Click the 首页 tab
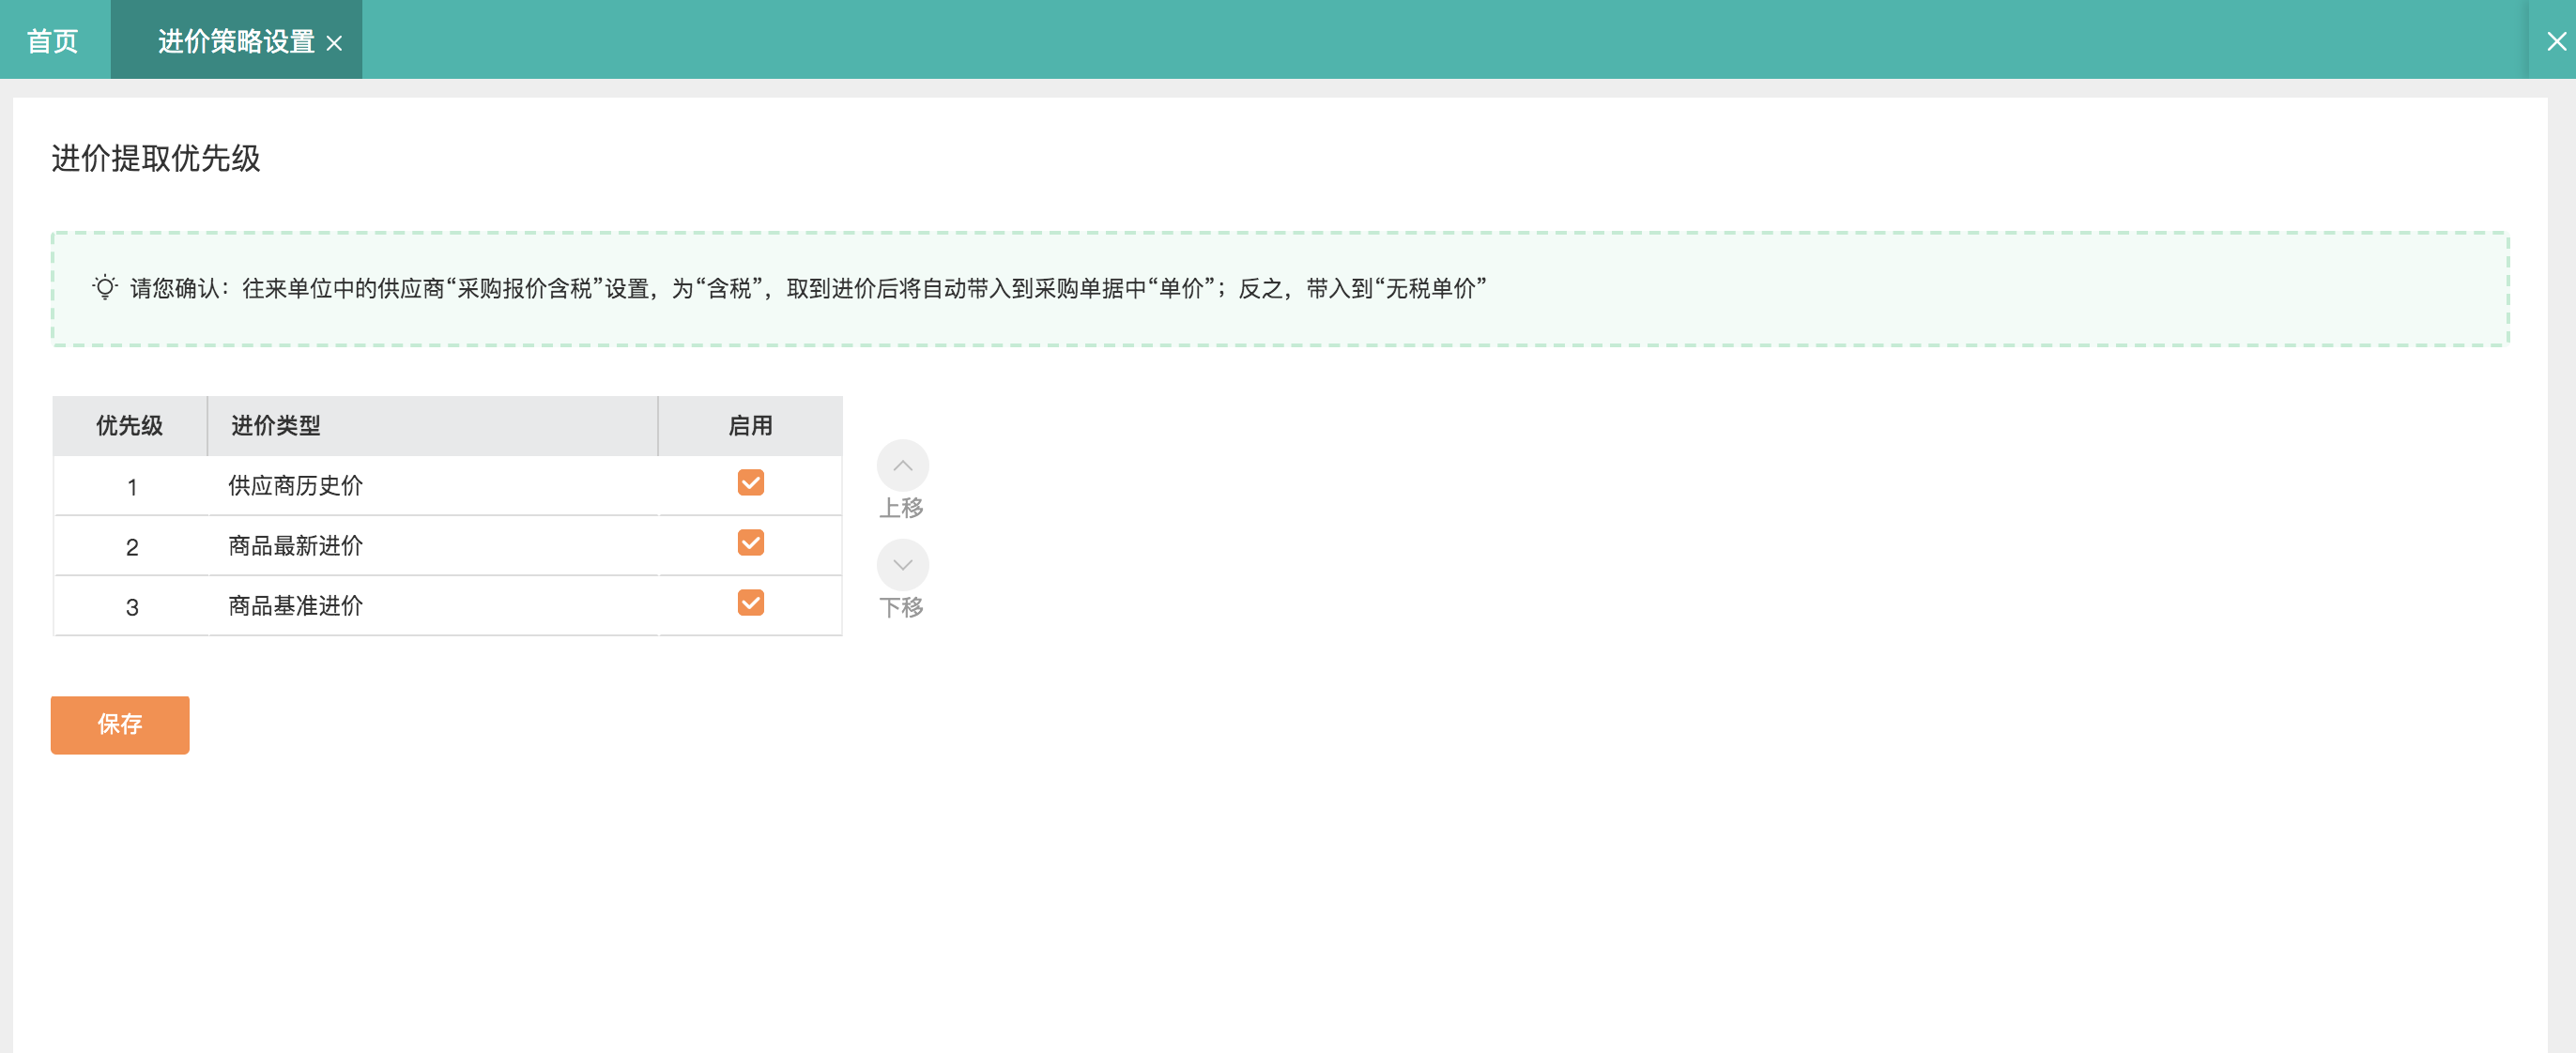Image resolution: width=2576 pixels, height=1053 pixels. 56,43
